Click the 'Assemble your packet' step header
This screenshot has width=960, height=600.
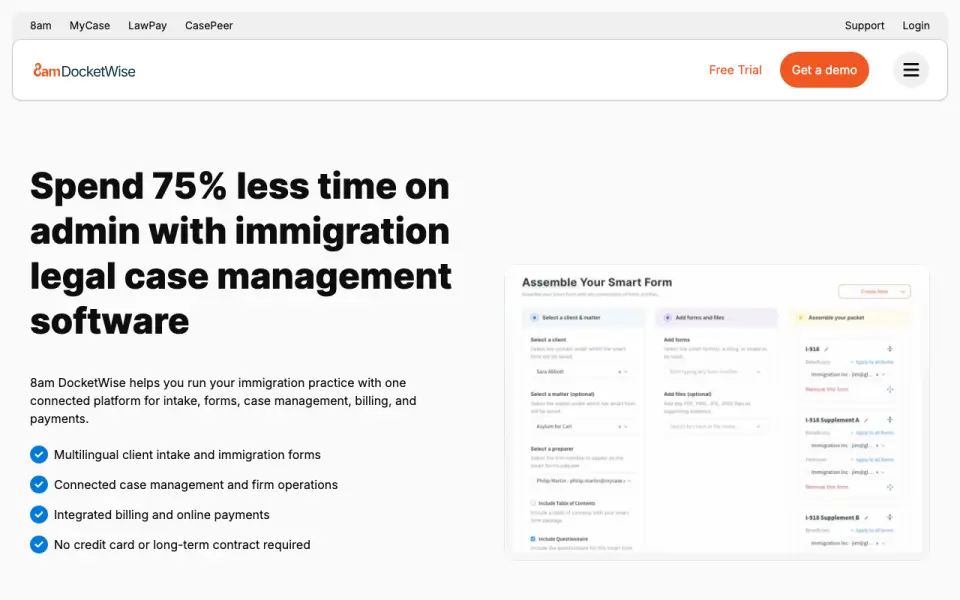click(850, 318)
